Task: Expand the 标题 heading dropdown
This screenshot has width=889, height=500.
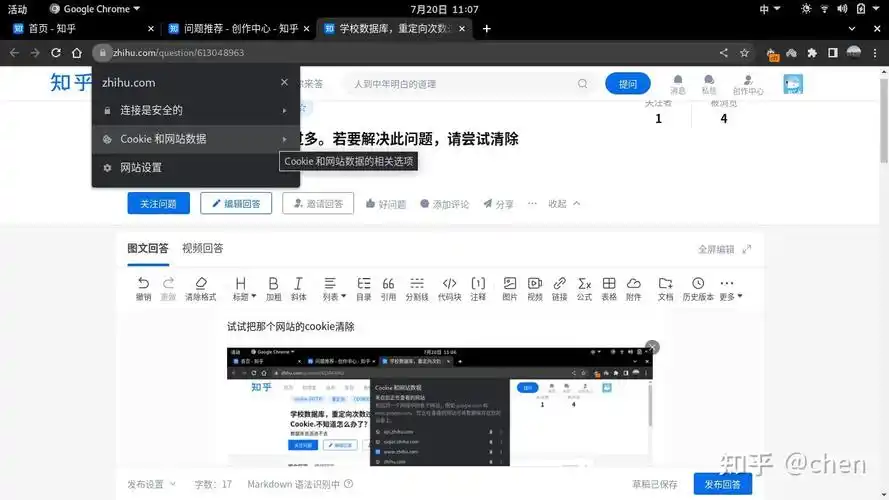Action: [x=241, y=288]
